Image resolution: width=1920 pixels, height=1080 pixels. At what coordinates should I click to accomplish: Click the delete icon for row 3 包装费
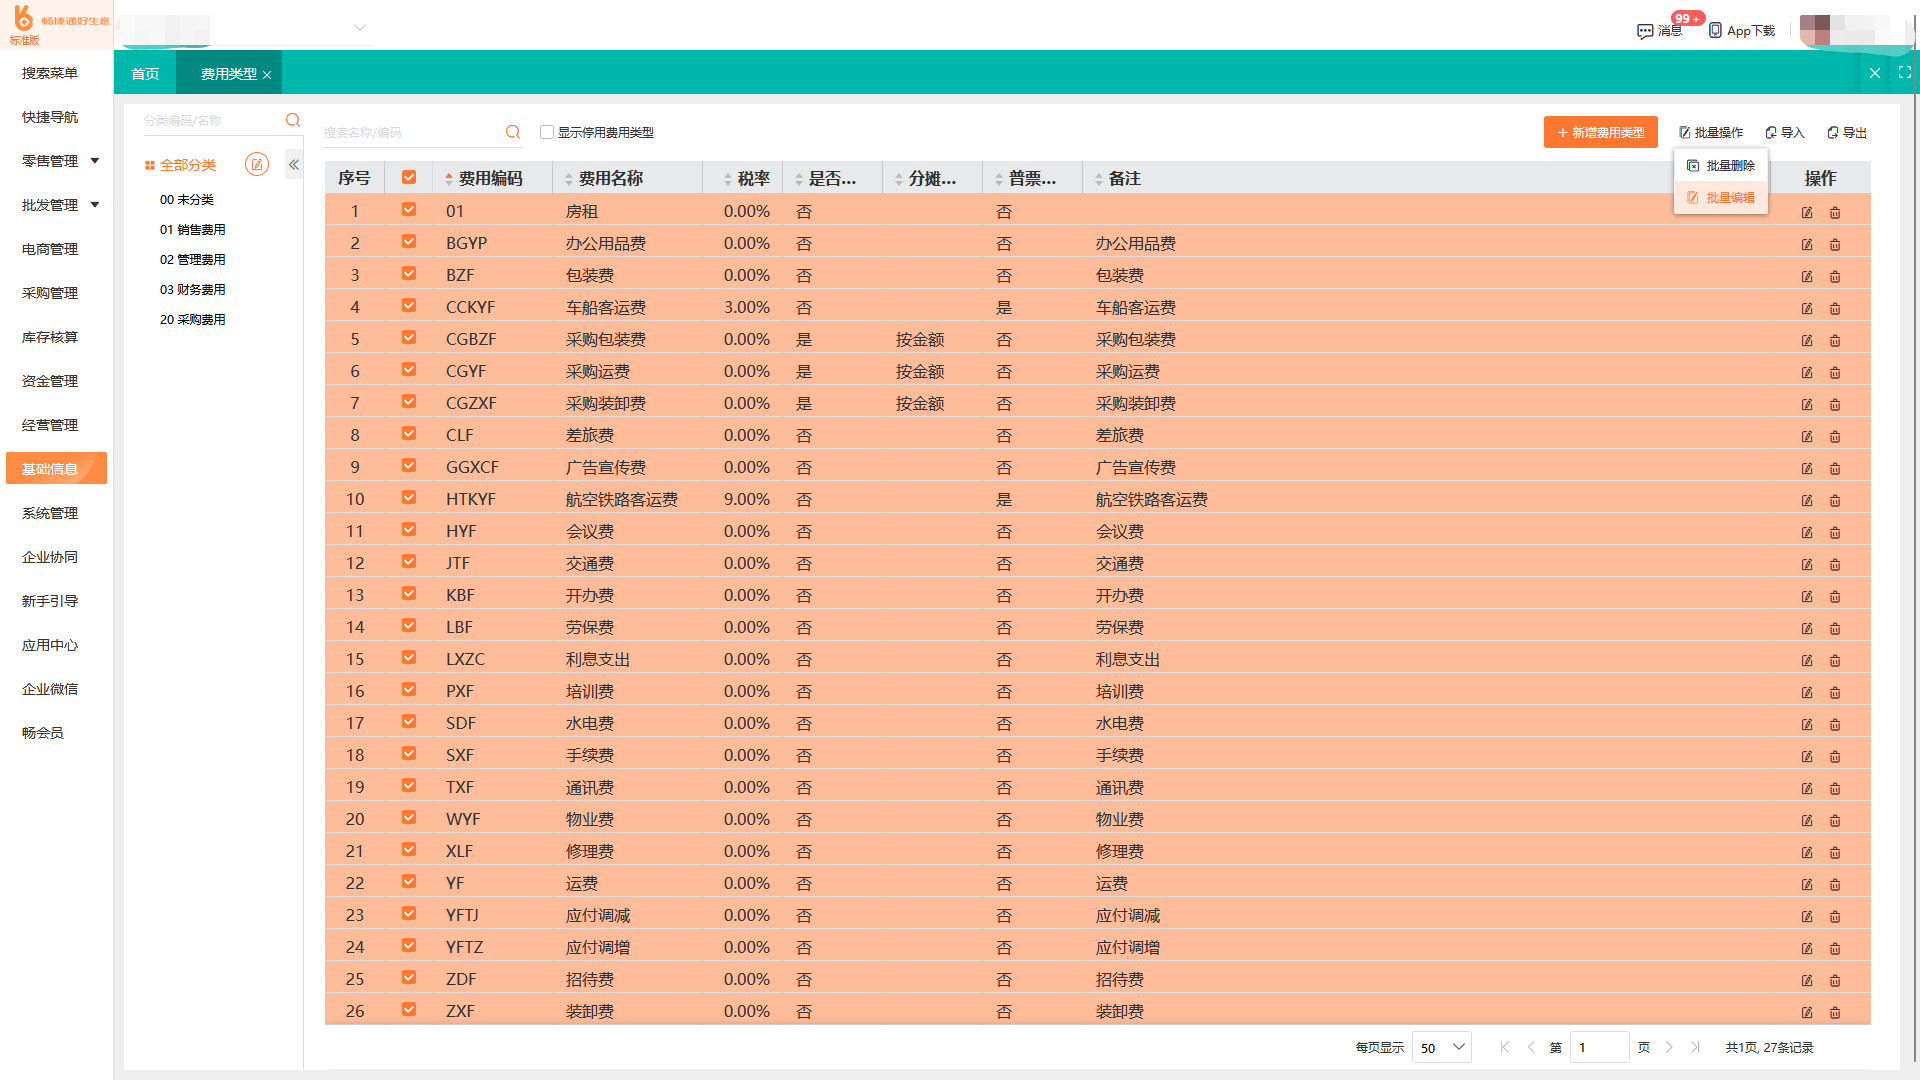tap(1837, 274)
